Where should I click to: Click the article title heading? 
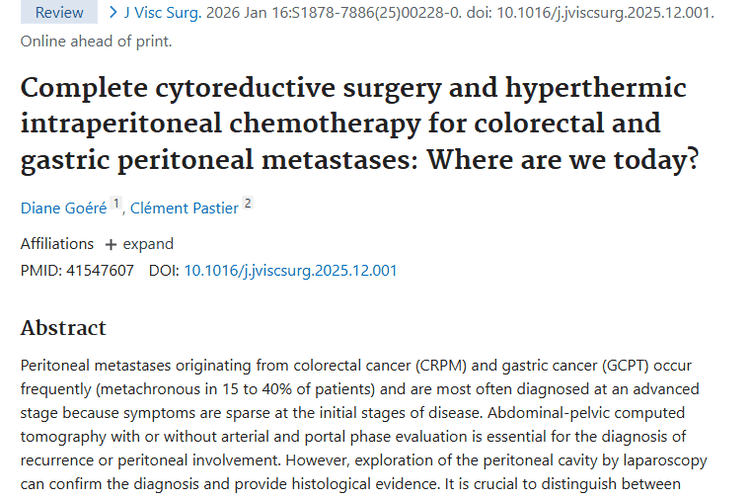(360, 123)
